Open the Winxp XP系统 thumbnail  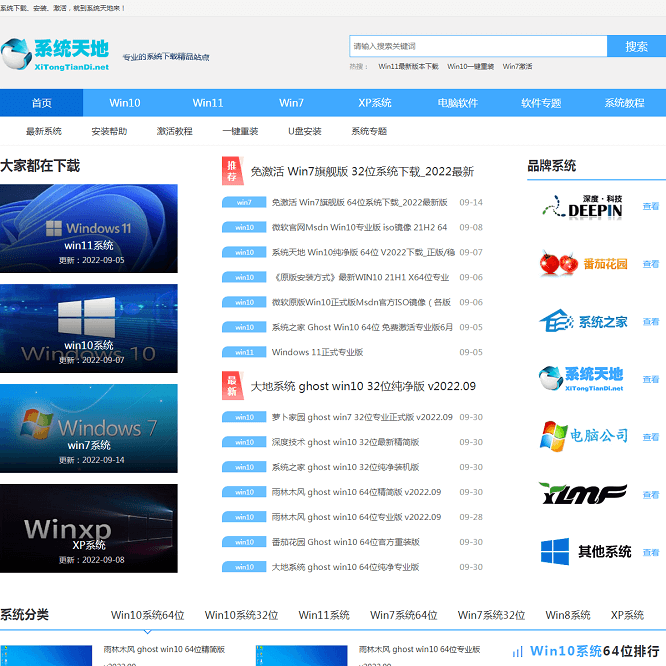[89, 529]
